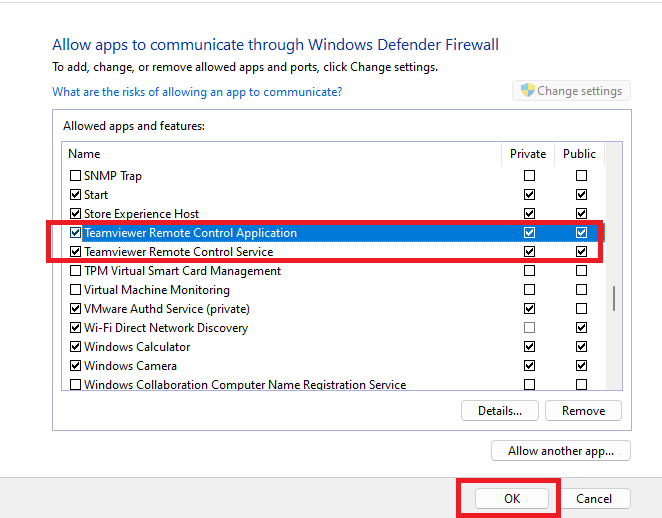Select the Store Experience Host row text
The width and height of the screenshot is (662, 518).
click(x=141, y=214)
